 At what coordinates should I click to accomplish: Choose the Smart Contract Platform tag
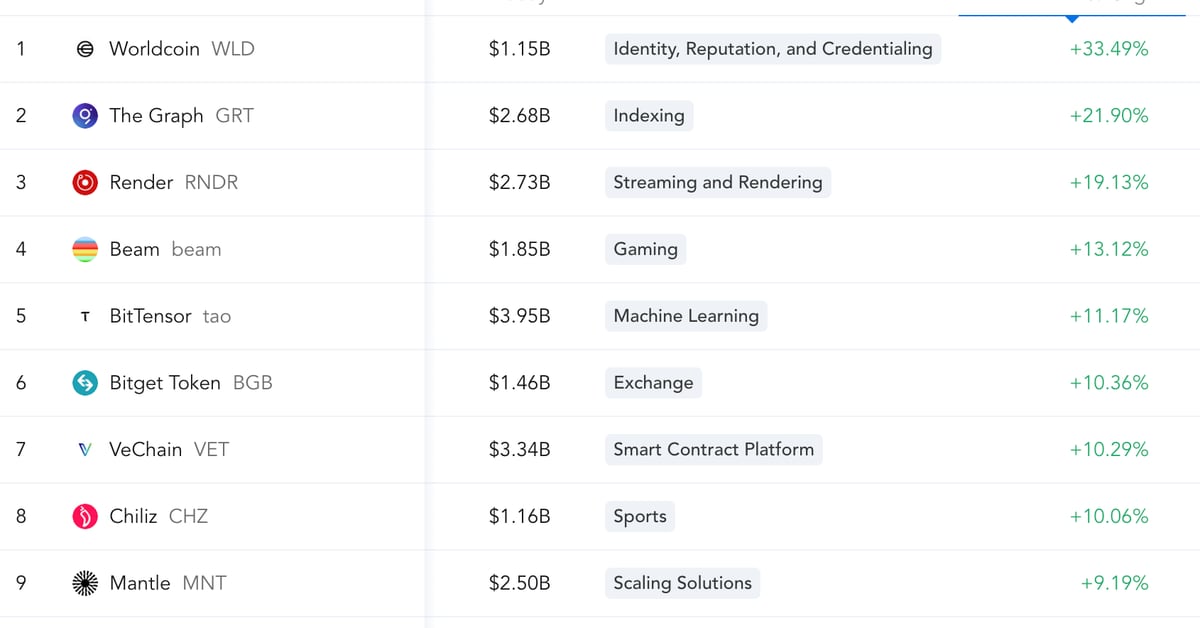(x=713, y=450)
